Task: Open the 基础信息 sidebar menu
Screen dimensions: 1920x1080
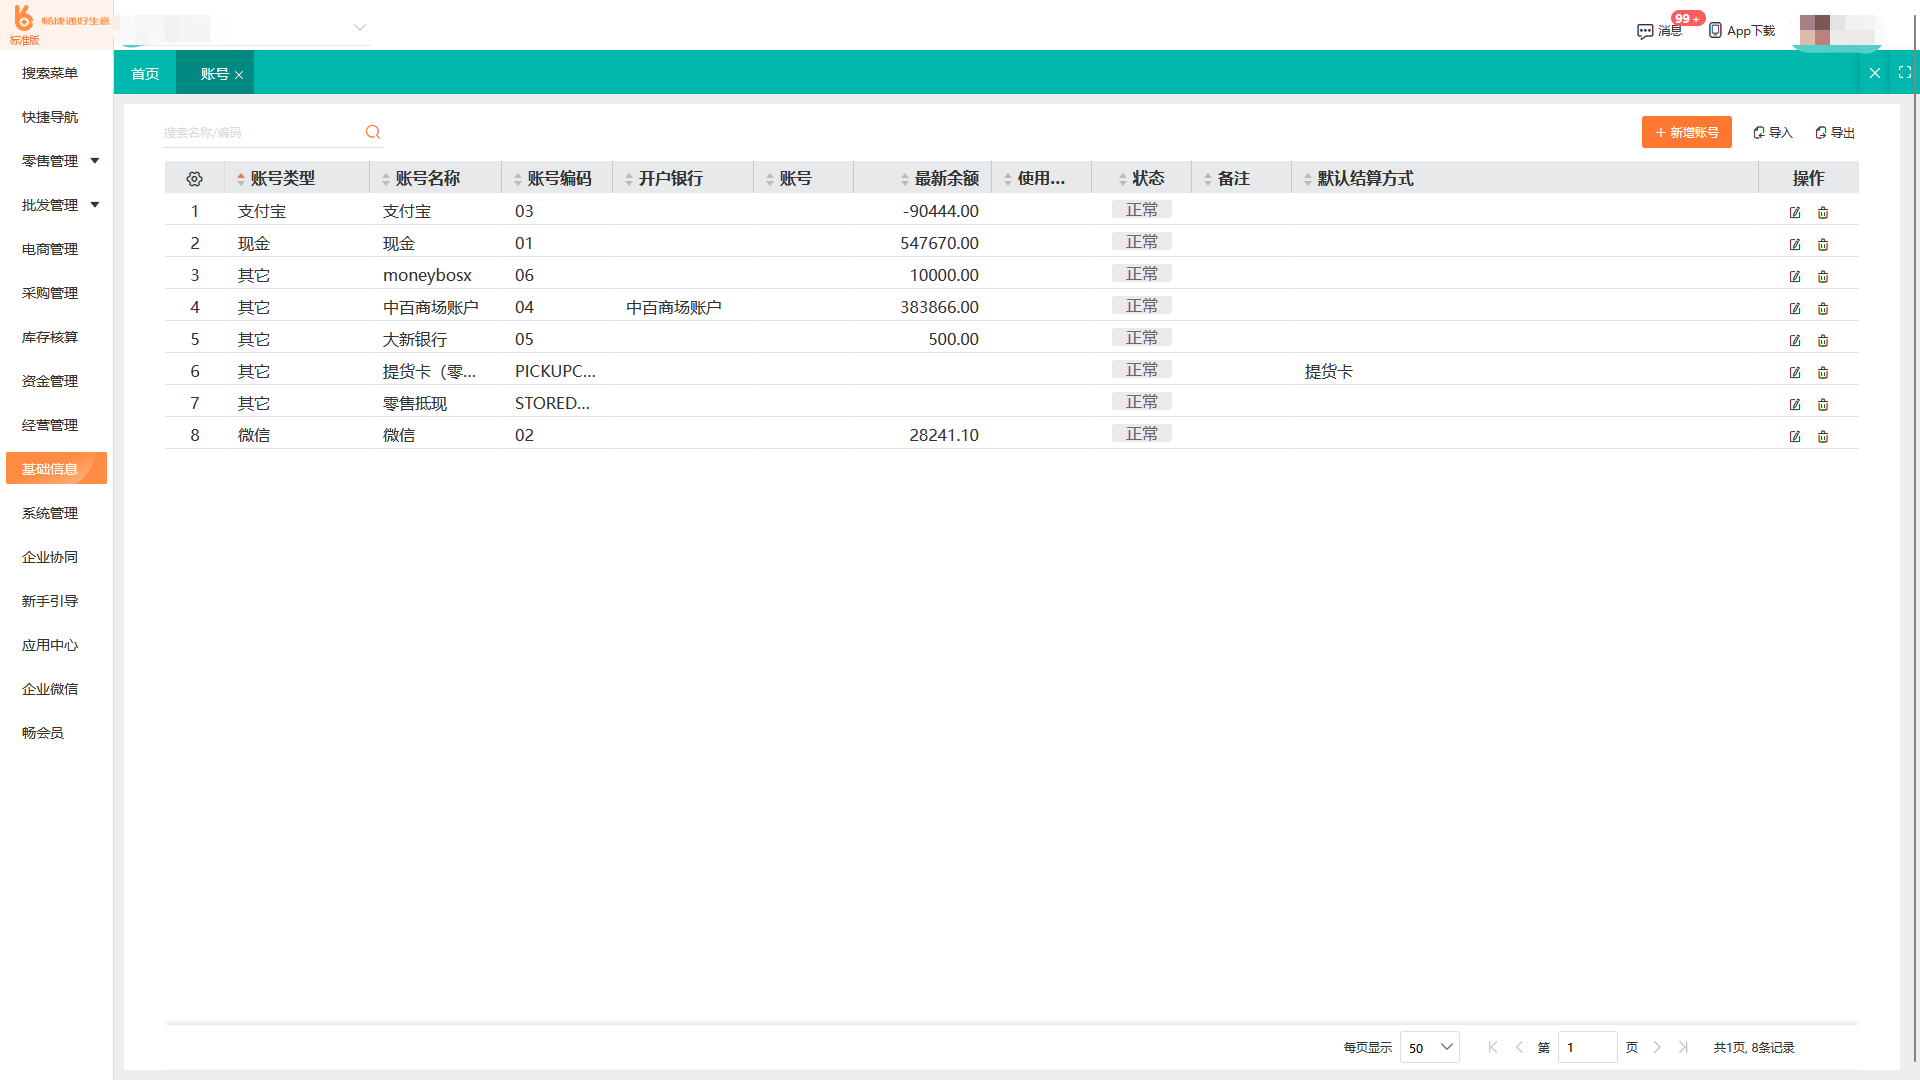Action: pyautogui.click(x=51, y=468)
